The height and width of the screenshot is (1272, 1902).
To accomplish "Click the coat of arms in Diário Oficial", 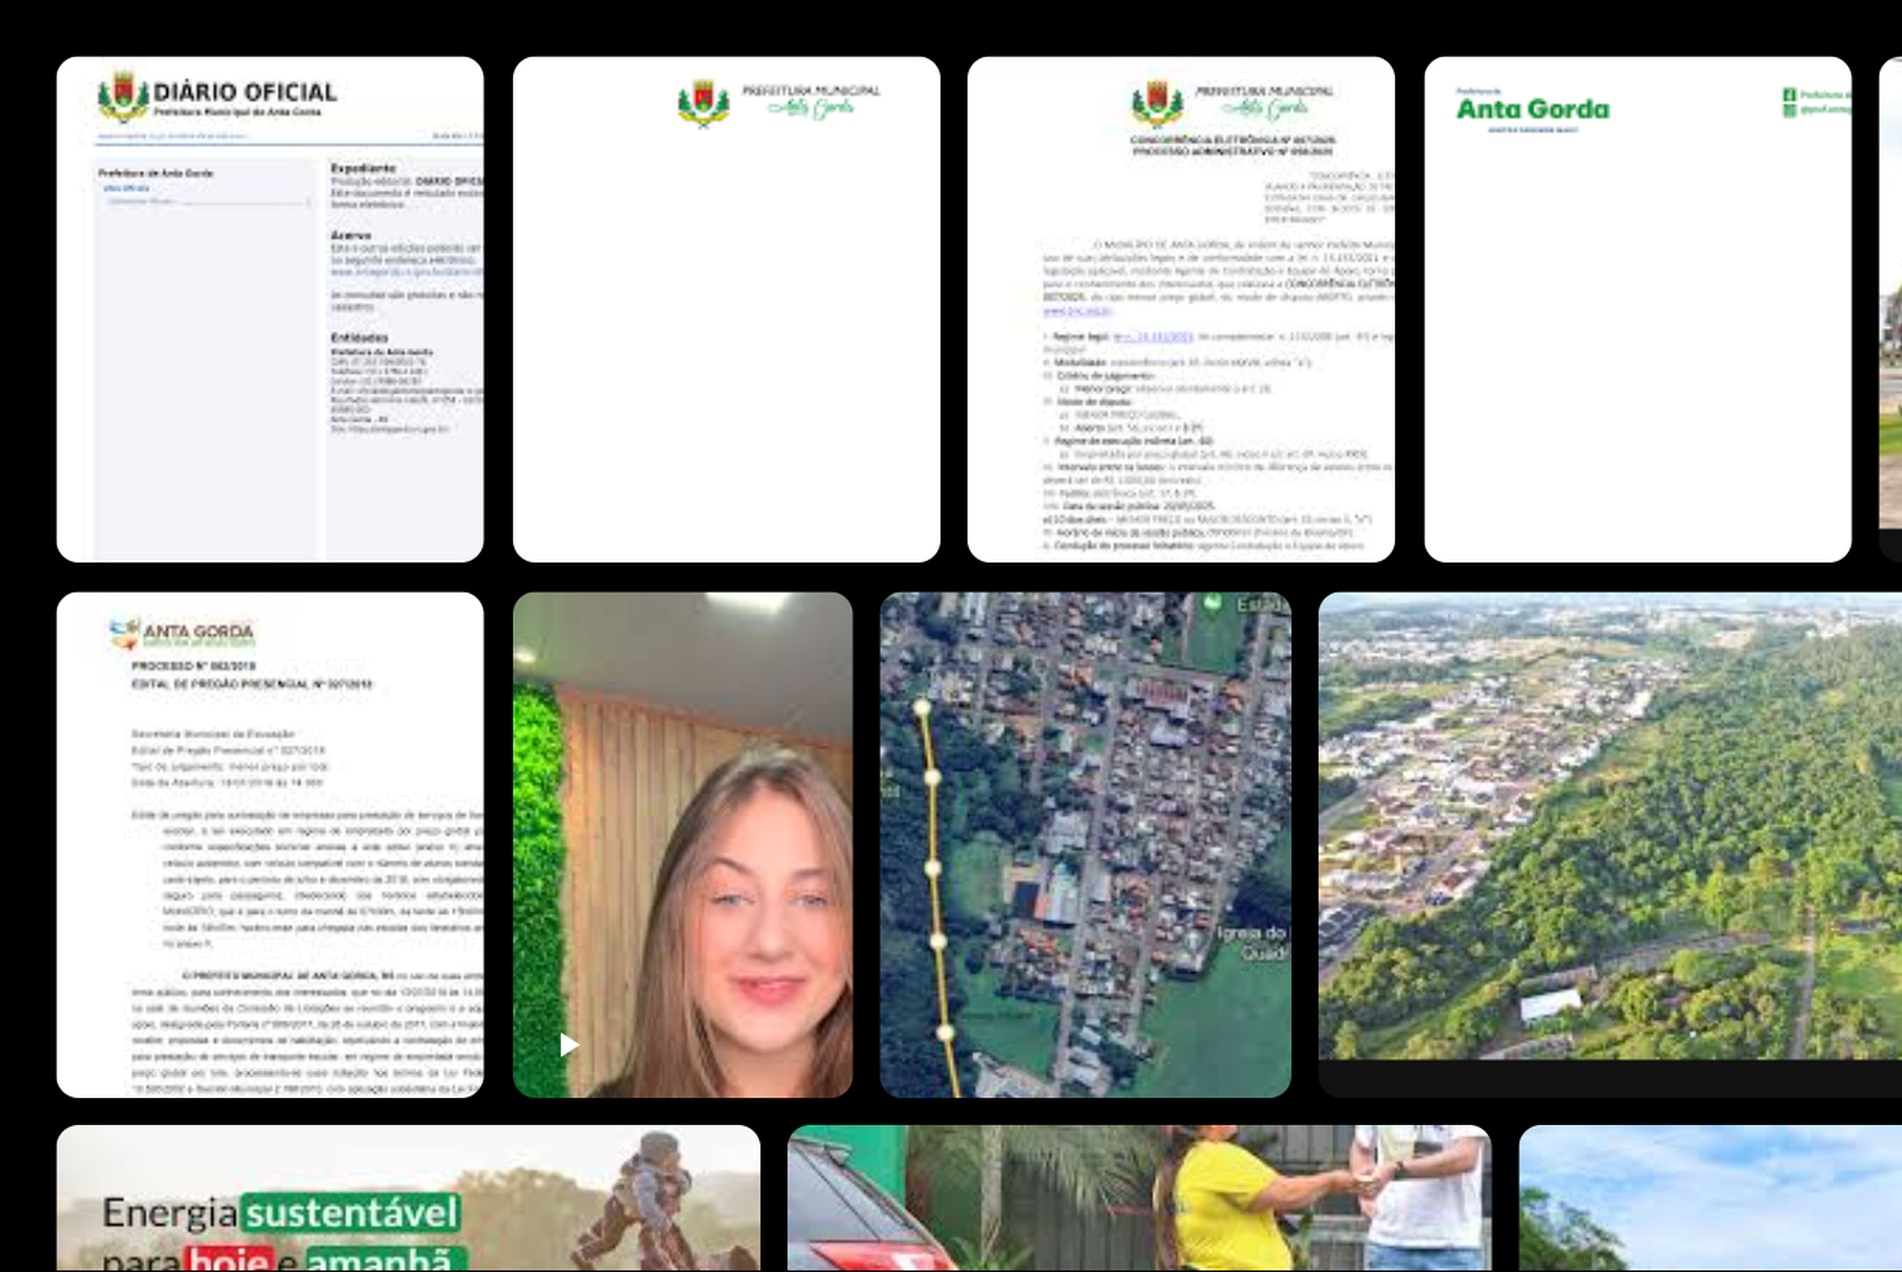I will 123,97.
